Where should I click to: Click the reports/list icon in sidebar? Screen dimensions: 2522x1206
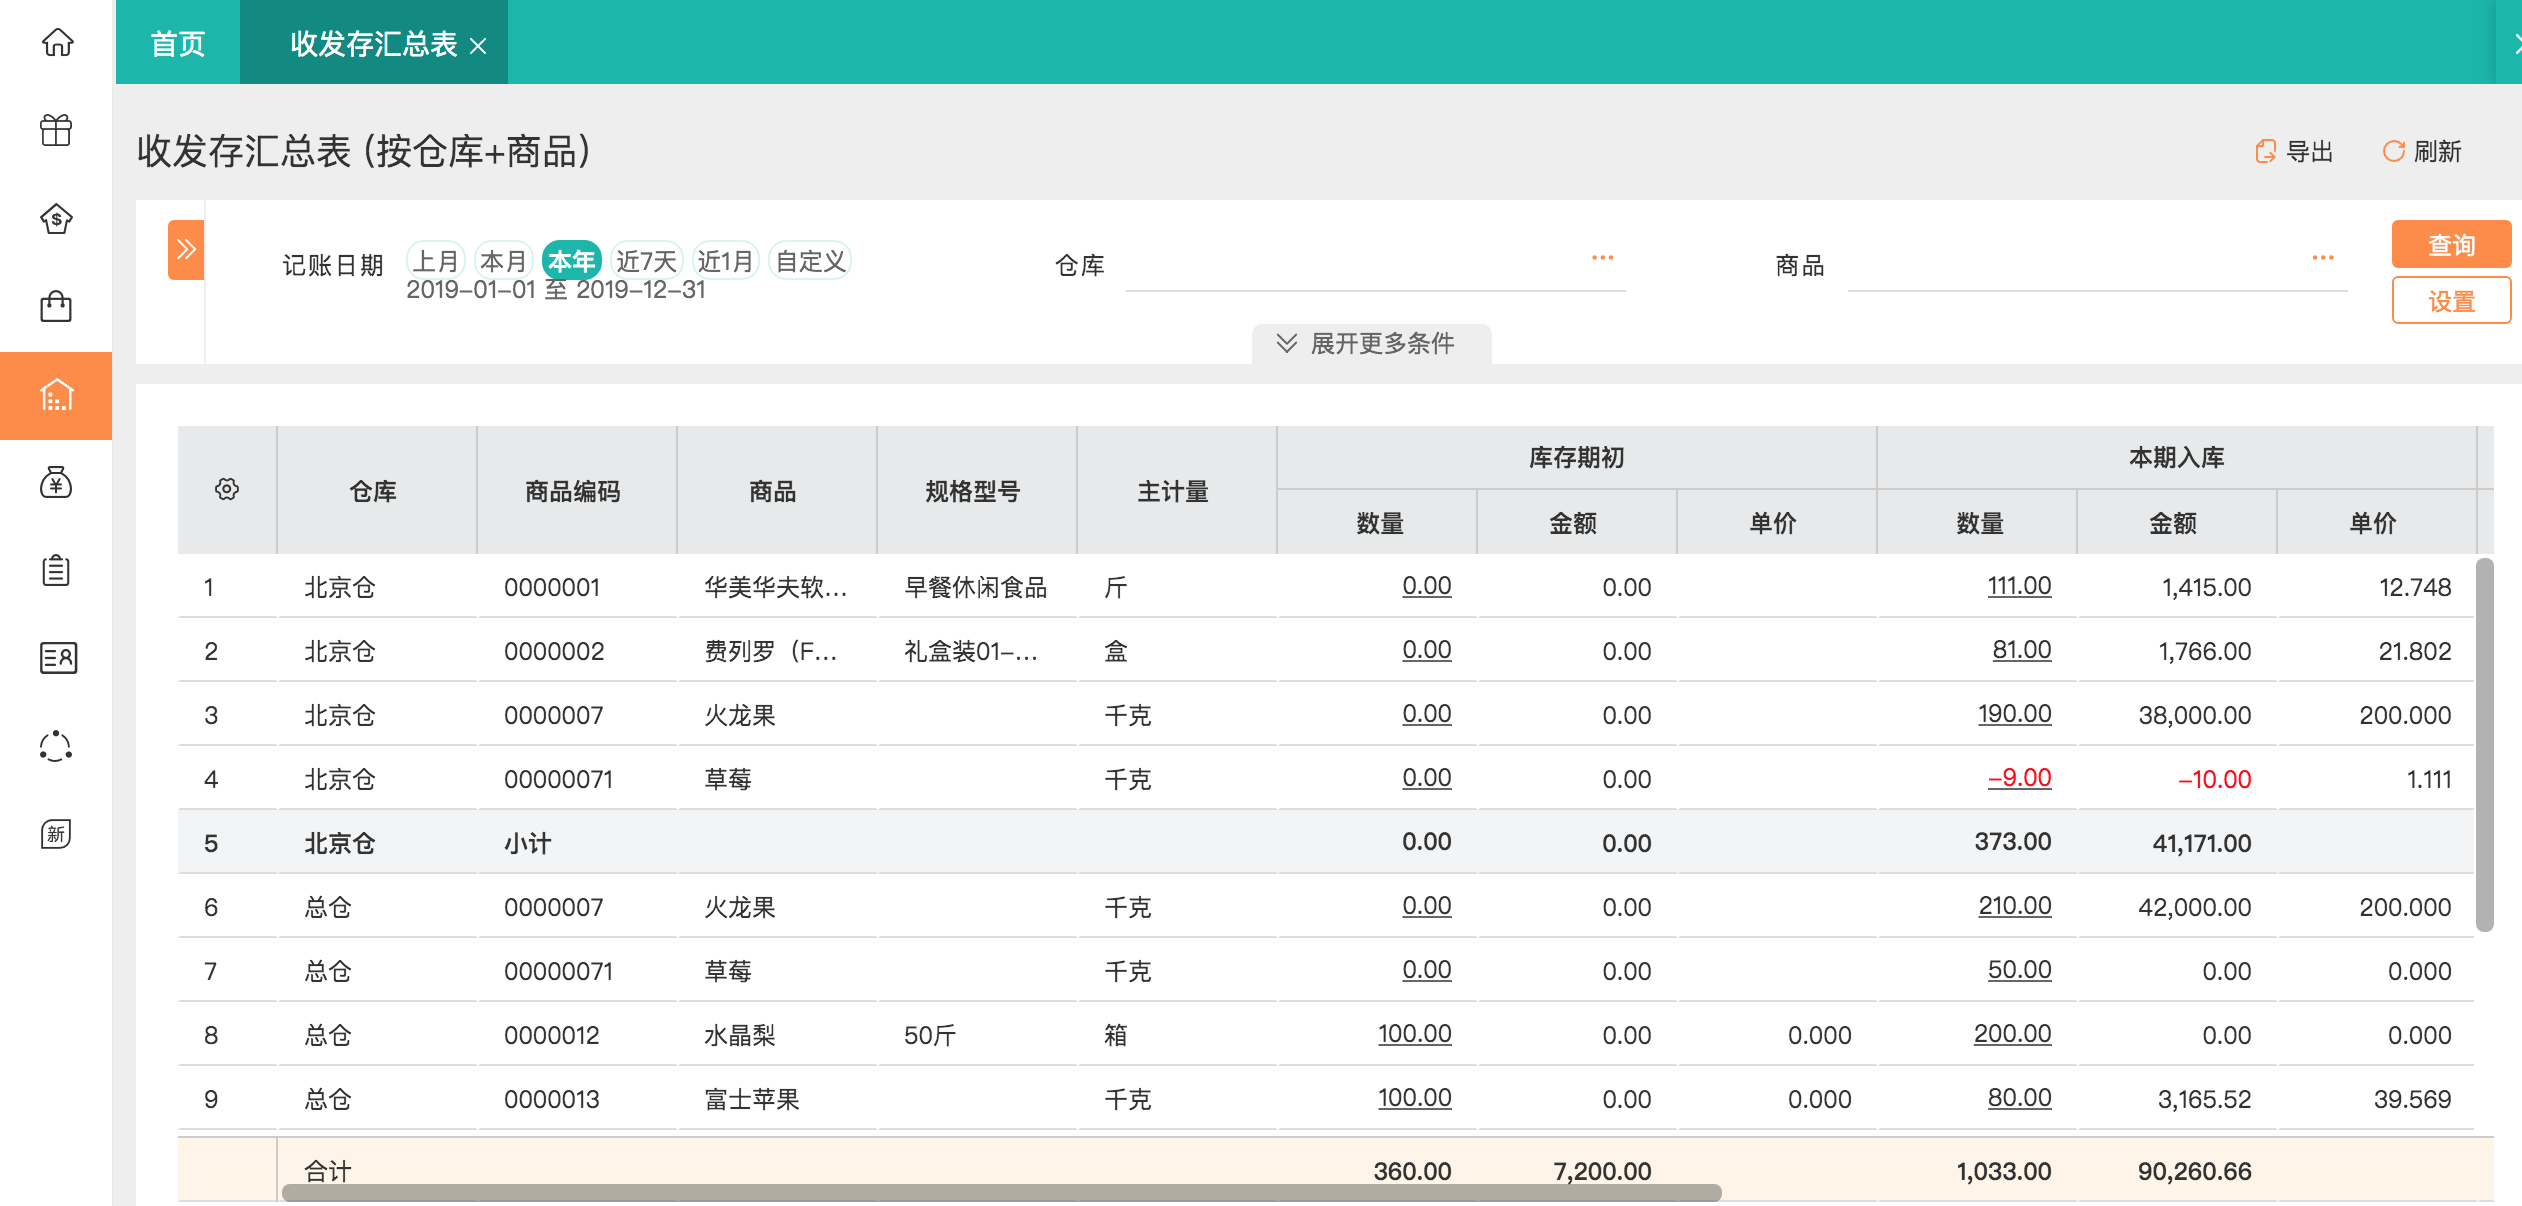pos(56,569)
